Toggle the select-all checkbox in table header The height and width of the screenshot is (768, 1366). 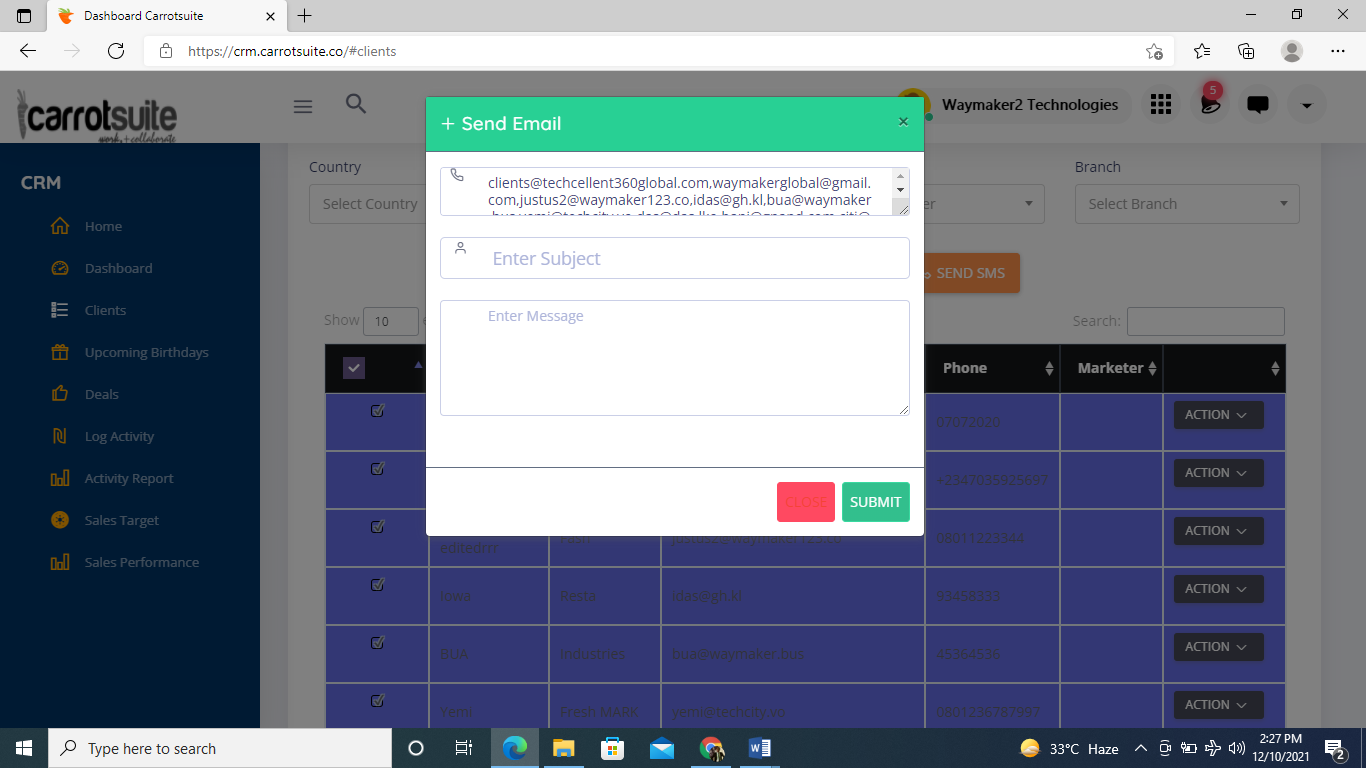[354, 368]
